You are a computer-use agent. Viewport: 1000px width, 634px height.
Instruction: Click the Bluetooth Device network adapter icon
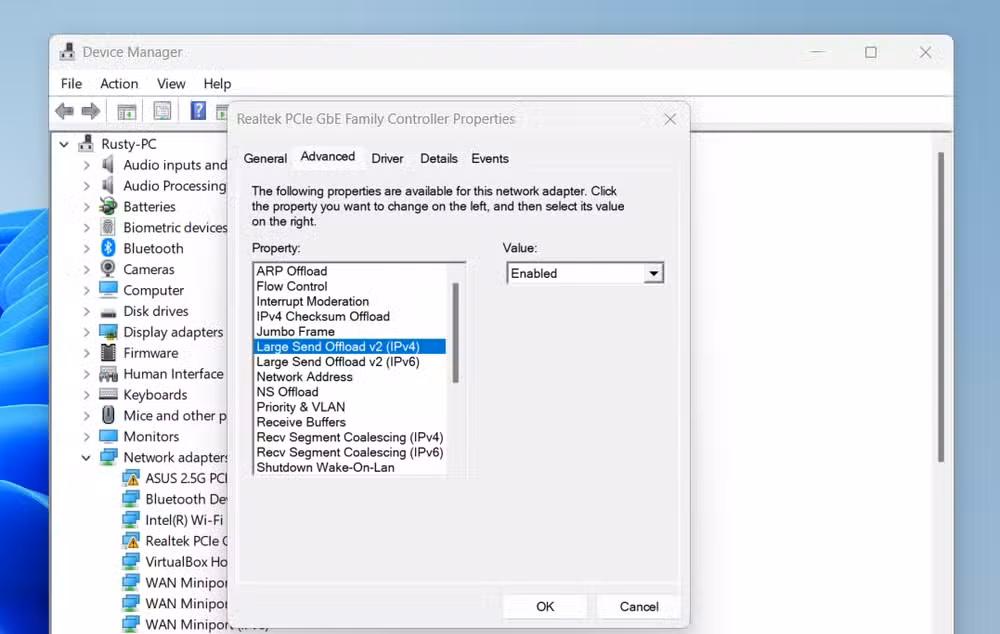131,499
